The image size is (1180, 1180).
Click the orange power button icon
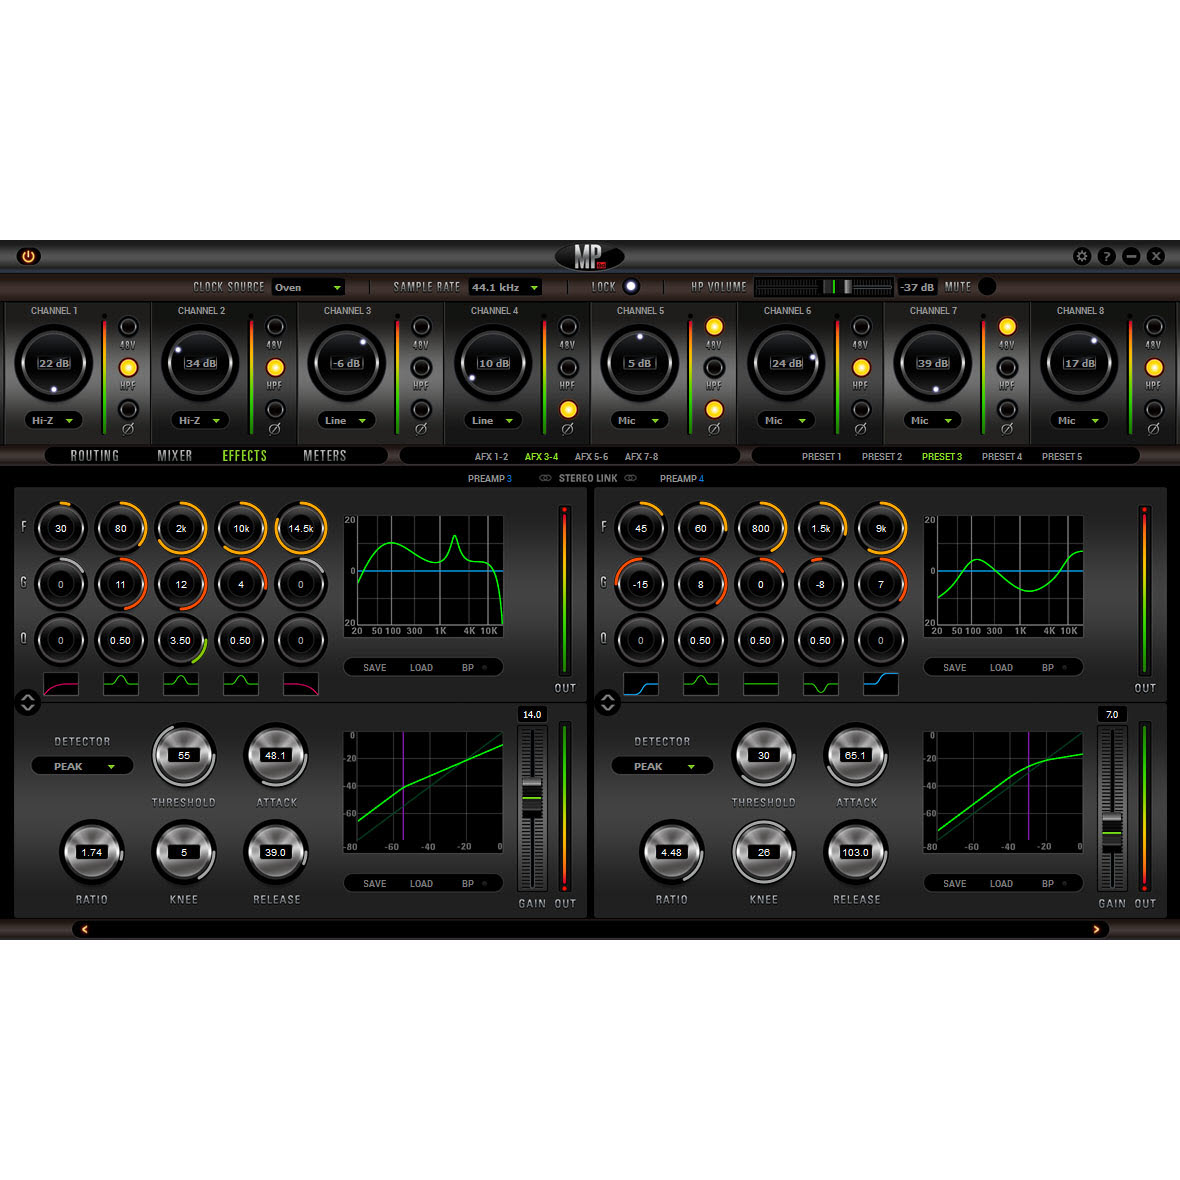pyautogui.click(x=28, y=256)
